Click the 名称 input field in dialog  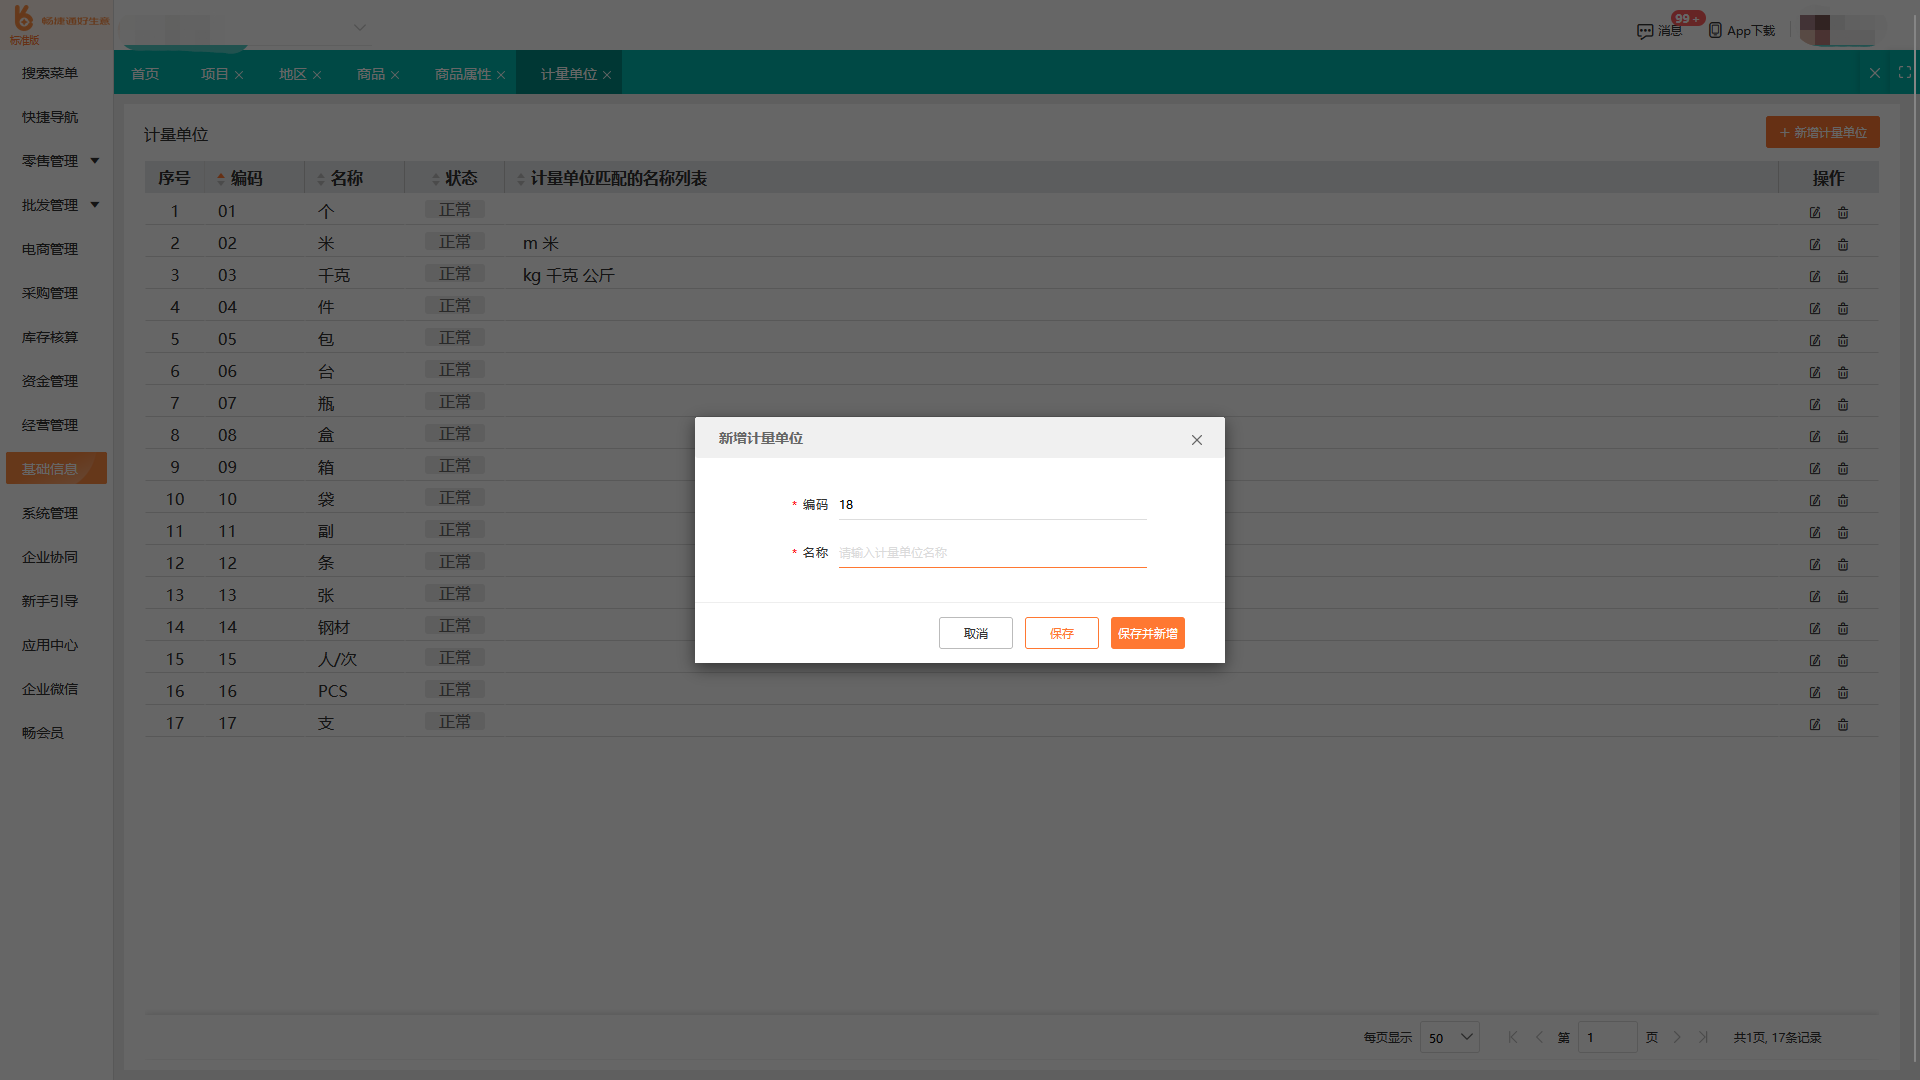pos(990,551)
